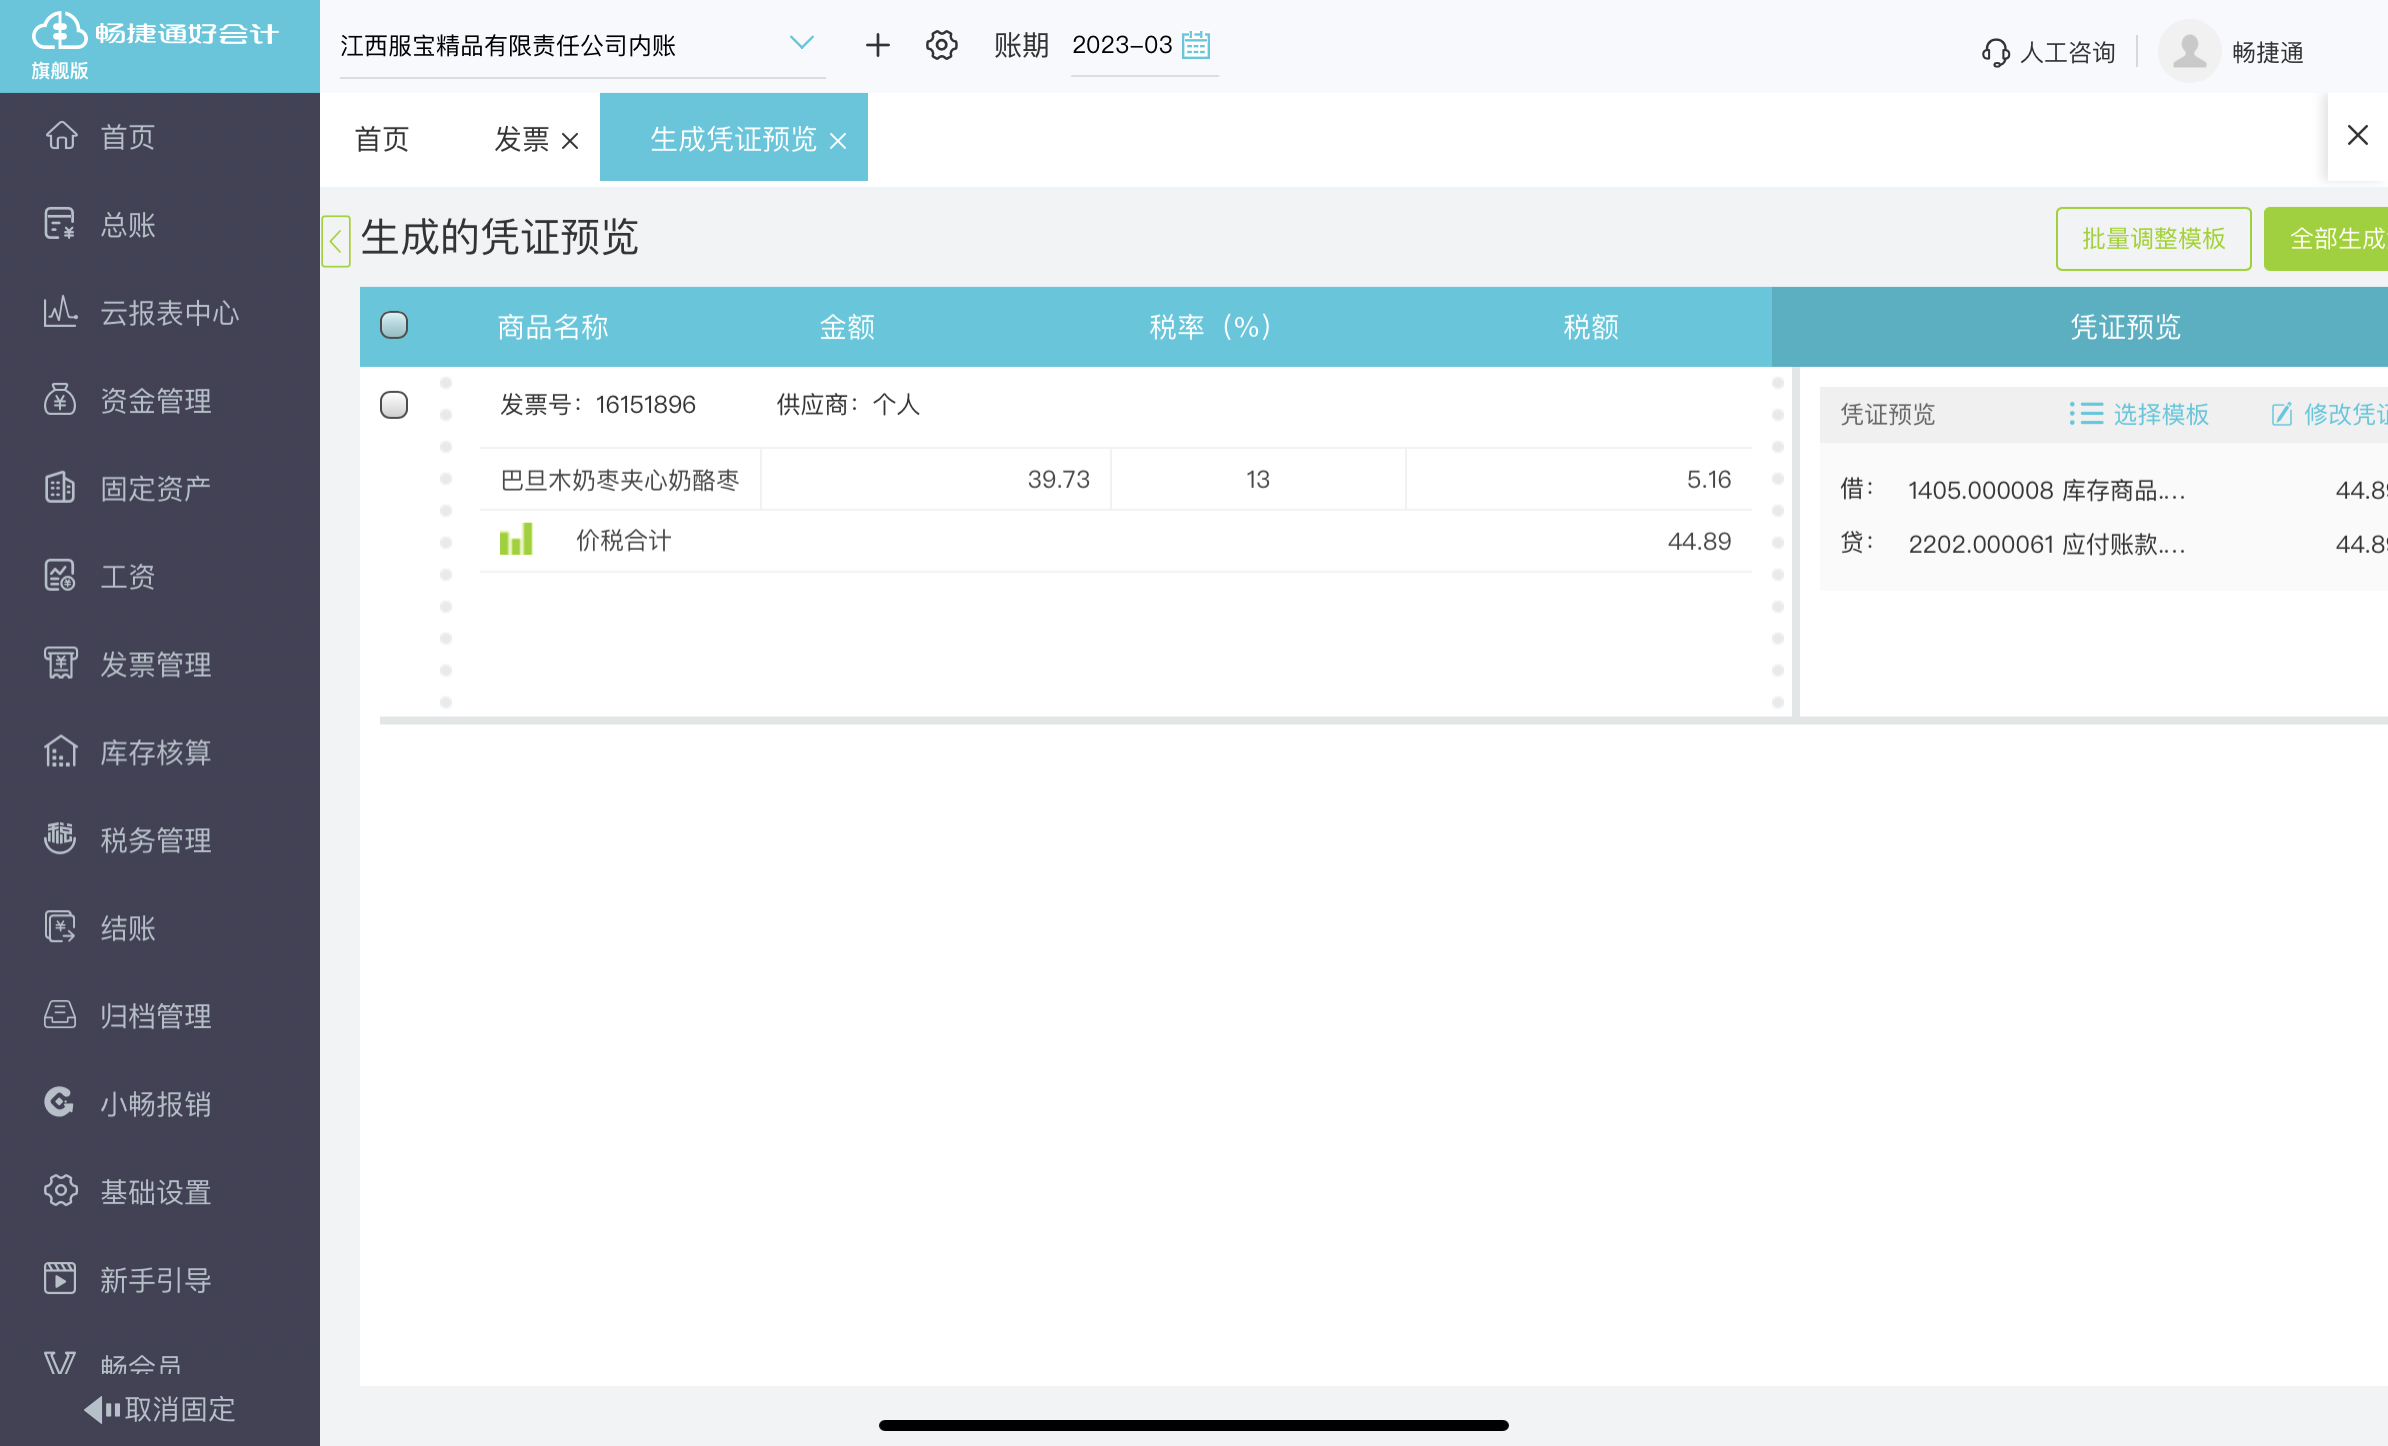Toggle the top-left master checkbox

pos(394,326)
